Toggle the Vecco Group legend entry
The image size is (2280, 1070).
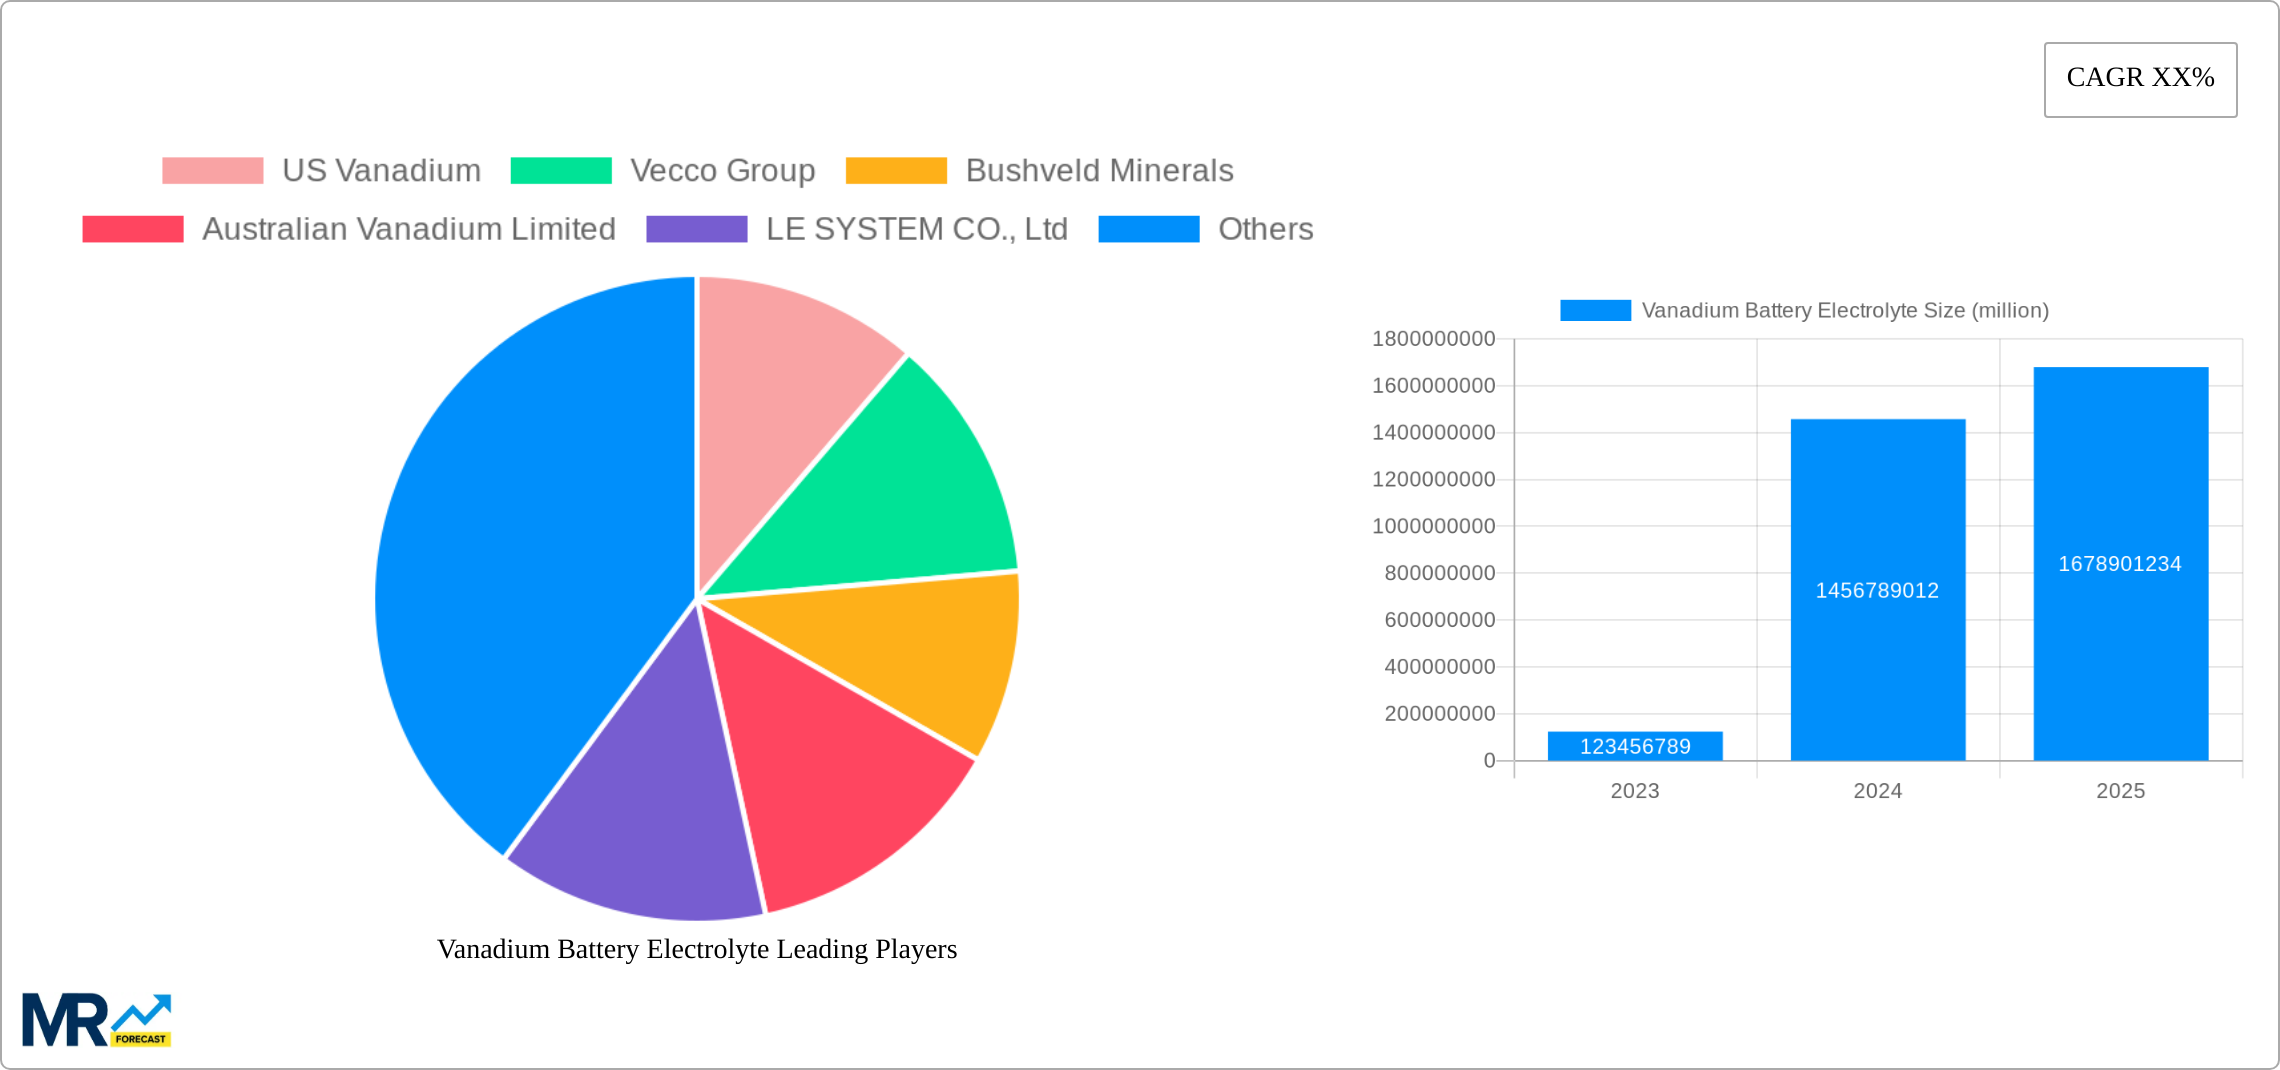pos(722,170)
